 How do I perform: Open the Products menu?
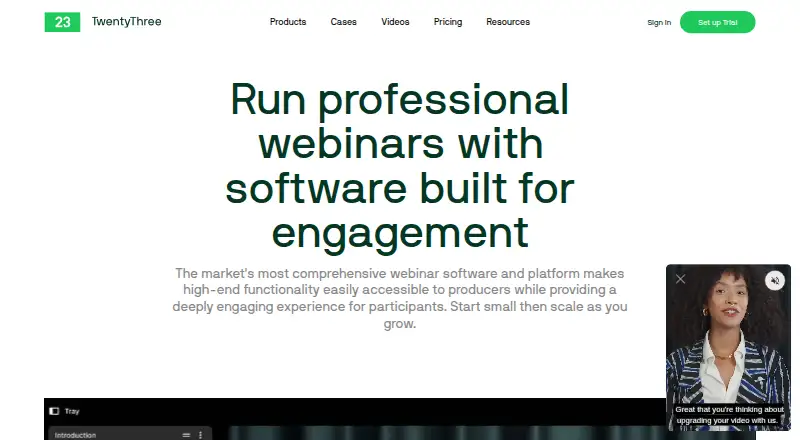[288, 22]
